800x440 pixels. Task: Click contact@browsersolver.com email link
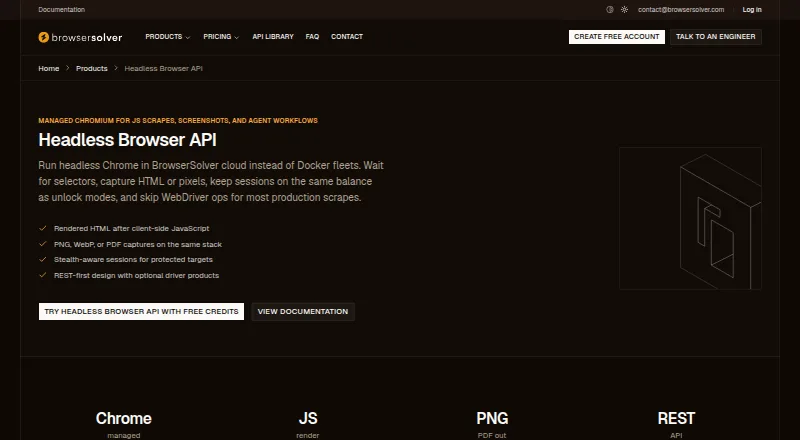(681, 10)
